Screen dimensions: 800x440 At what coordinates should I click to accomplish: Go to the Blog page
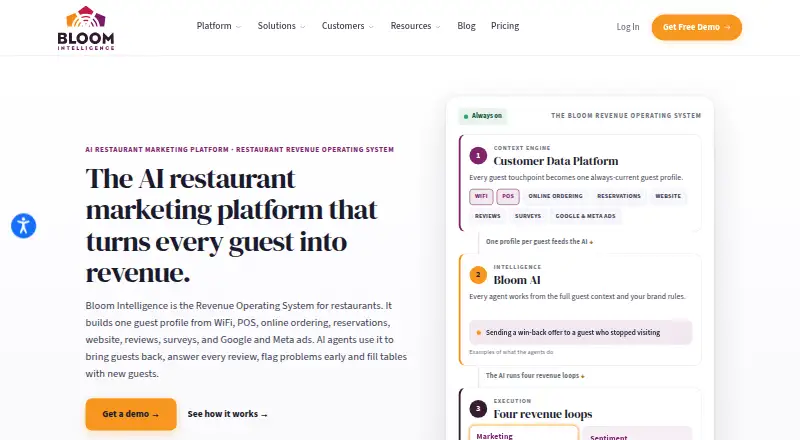click(466, 26)
